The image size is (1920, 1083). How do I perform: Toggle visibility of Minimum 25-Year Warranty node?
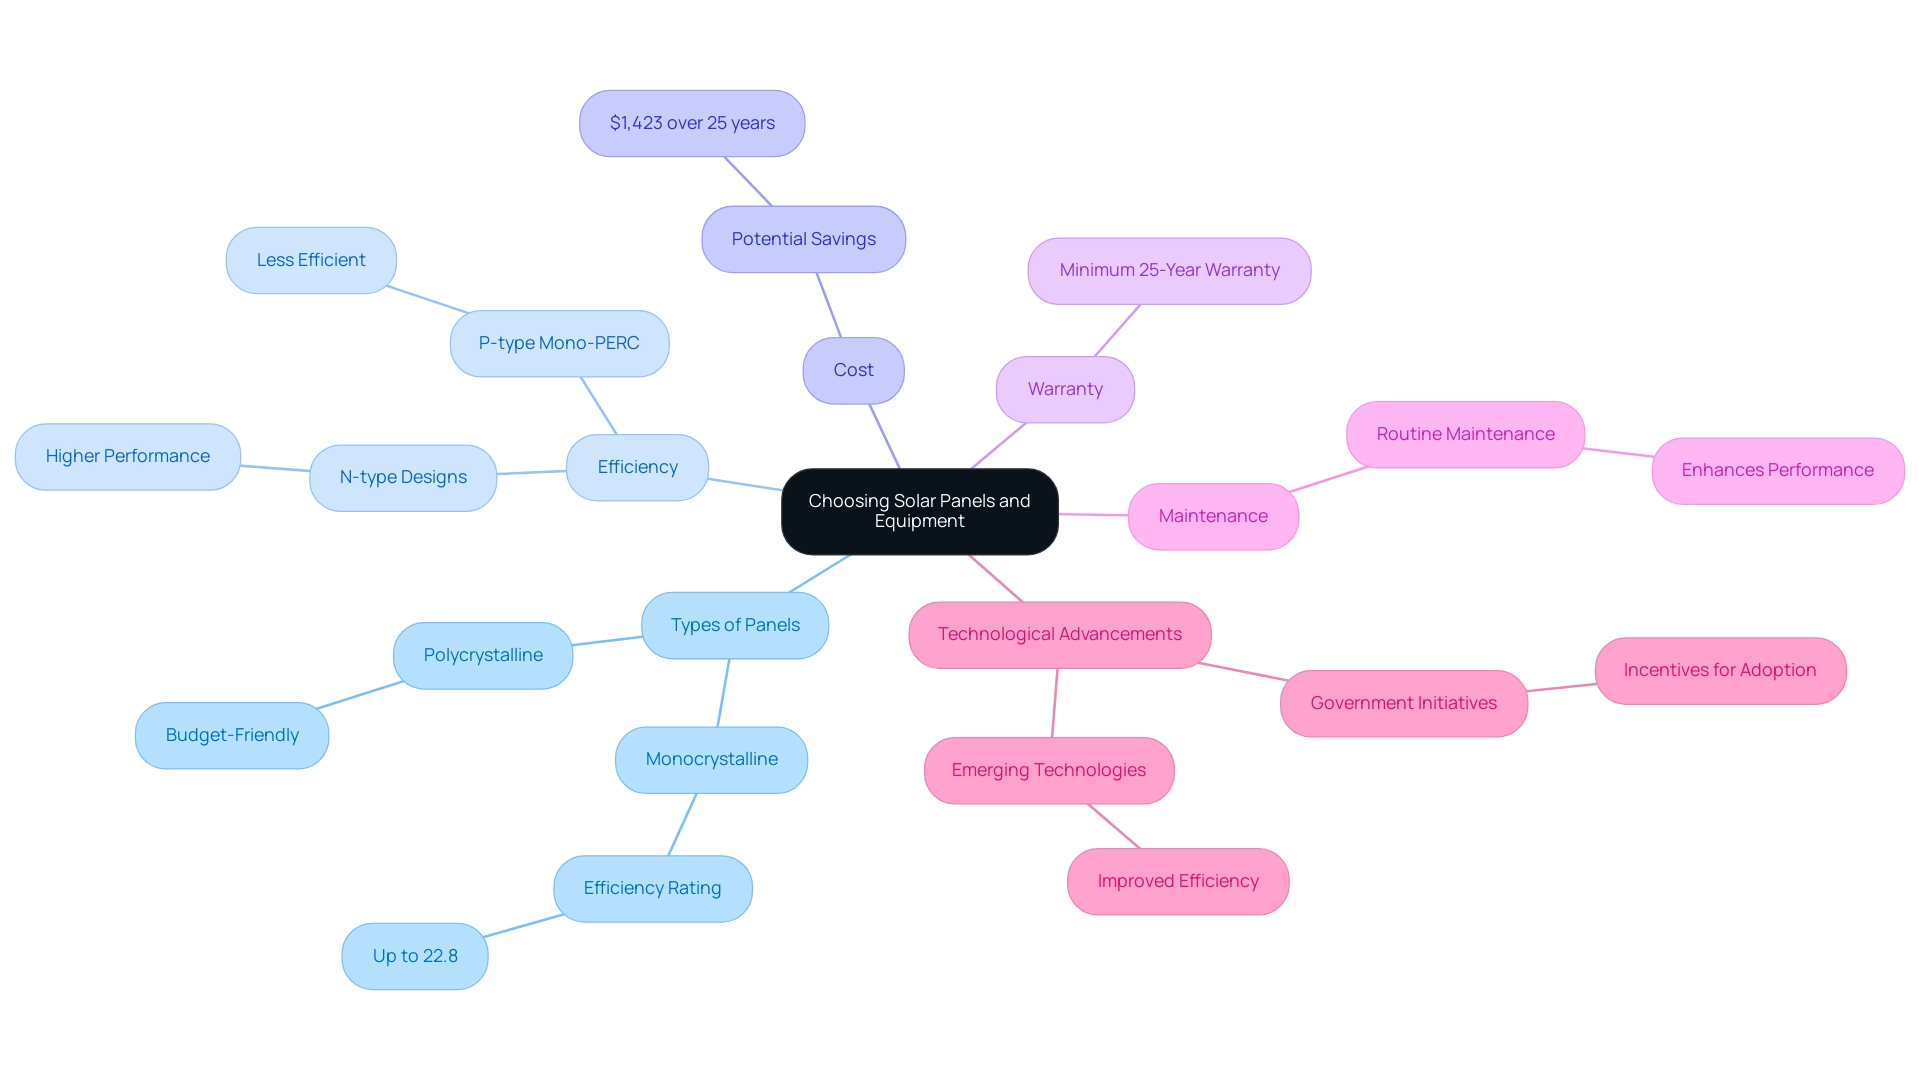(x=1168, y=269)
